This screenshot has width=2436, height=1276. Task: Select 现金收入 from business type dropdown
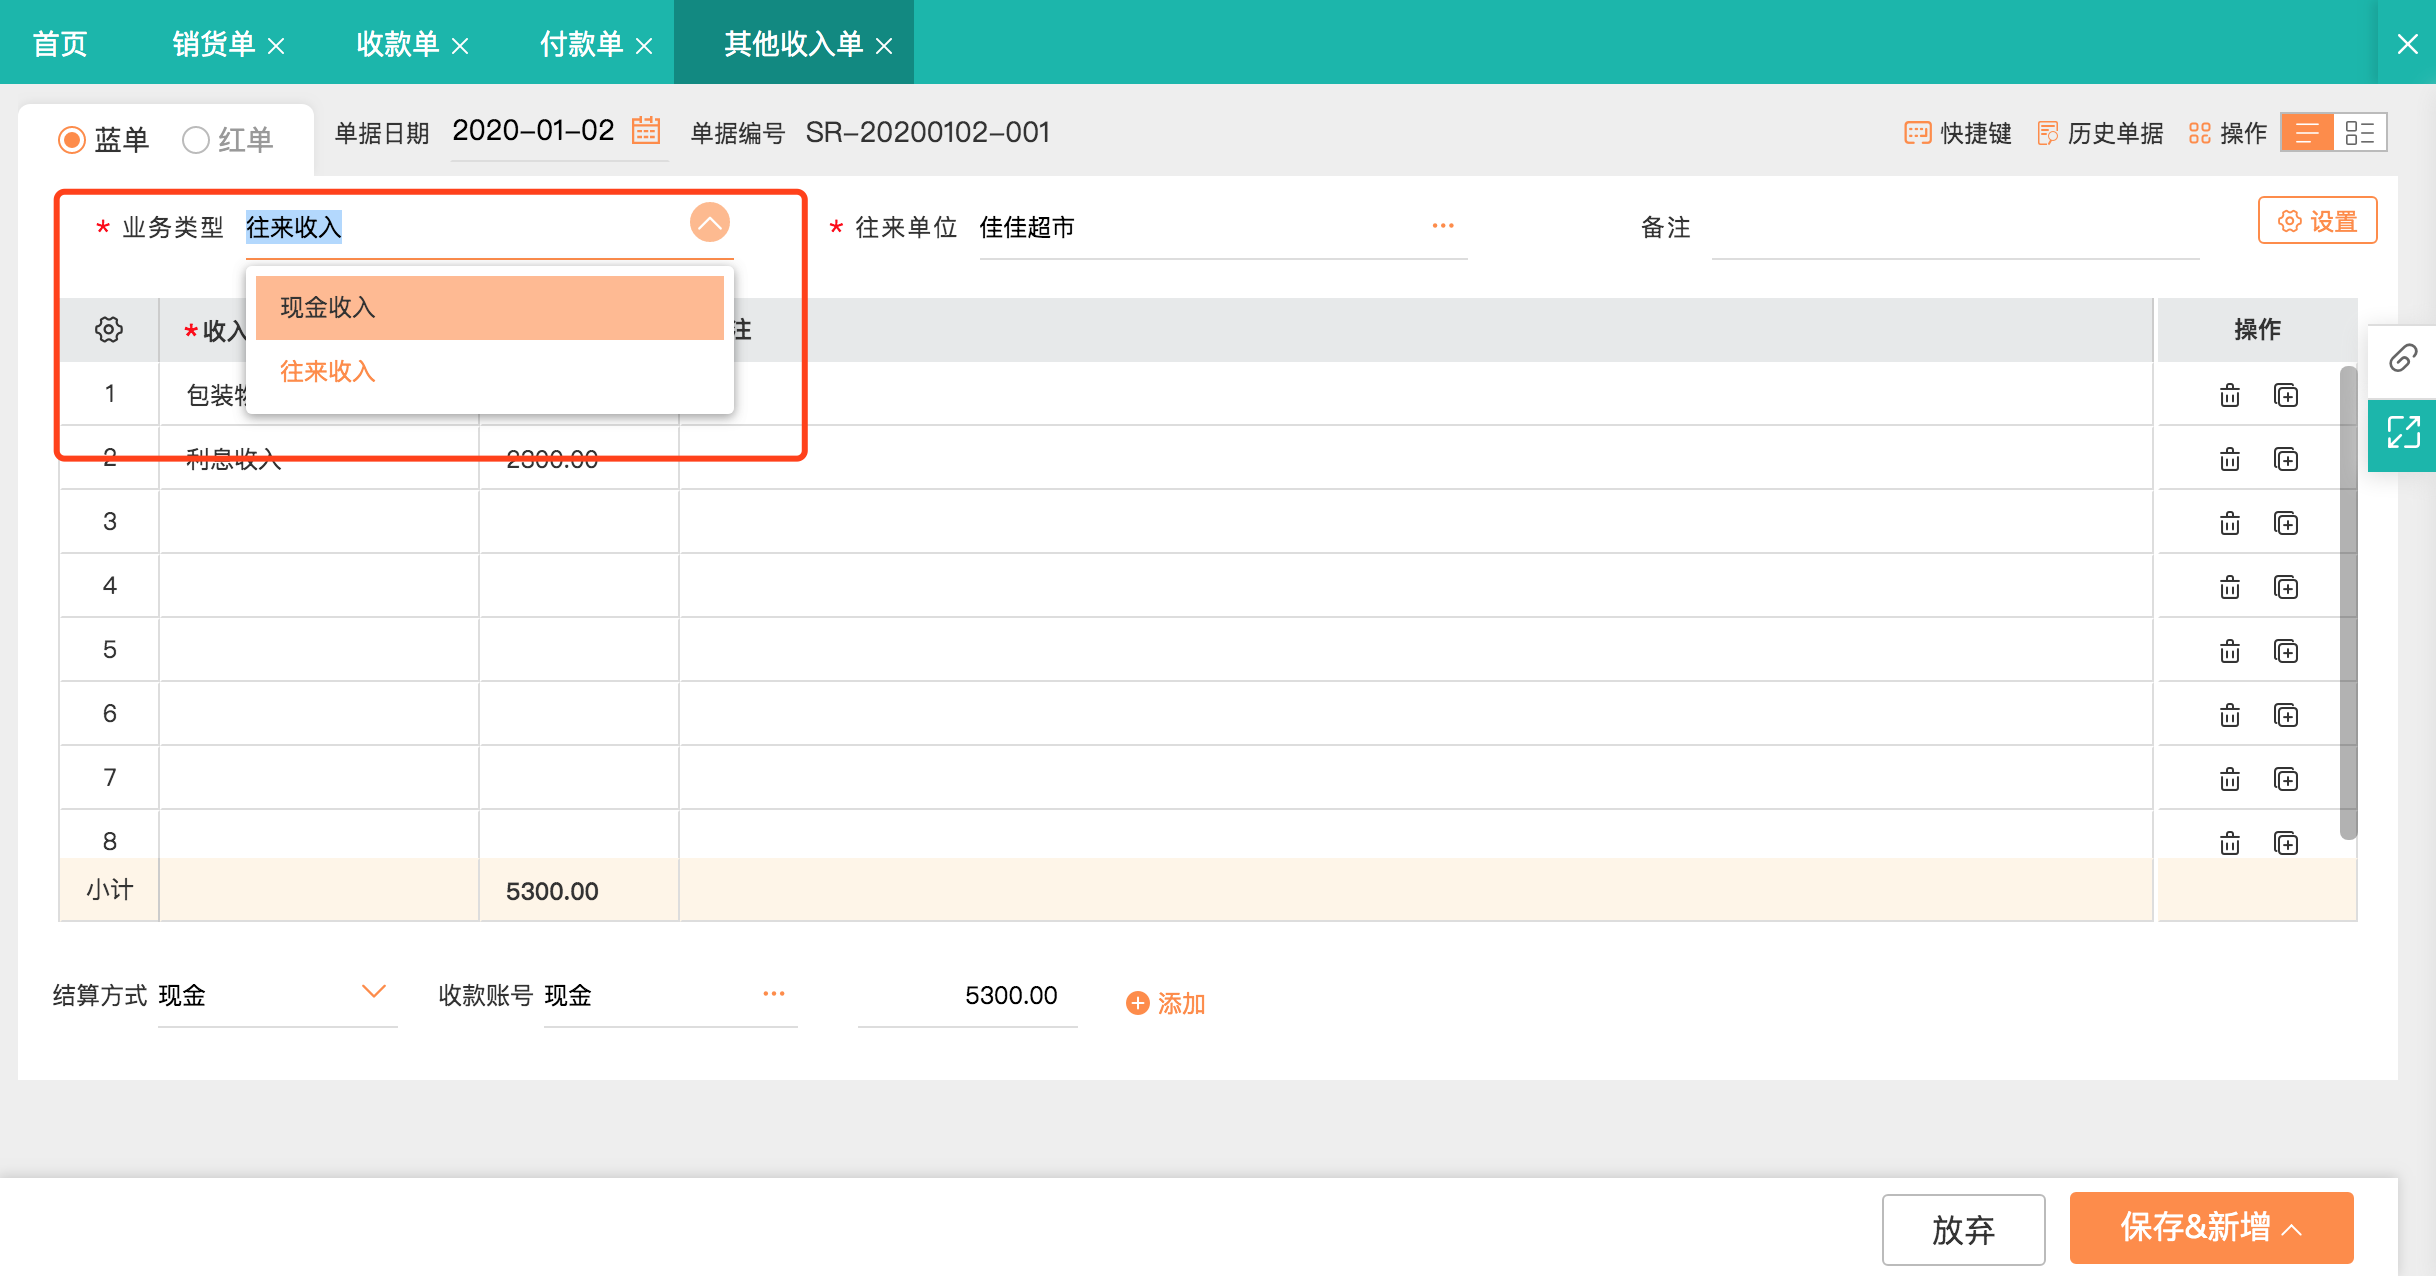[488, 306]
